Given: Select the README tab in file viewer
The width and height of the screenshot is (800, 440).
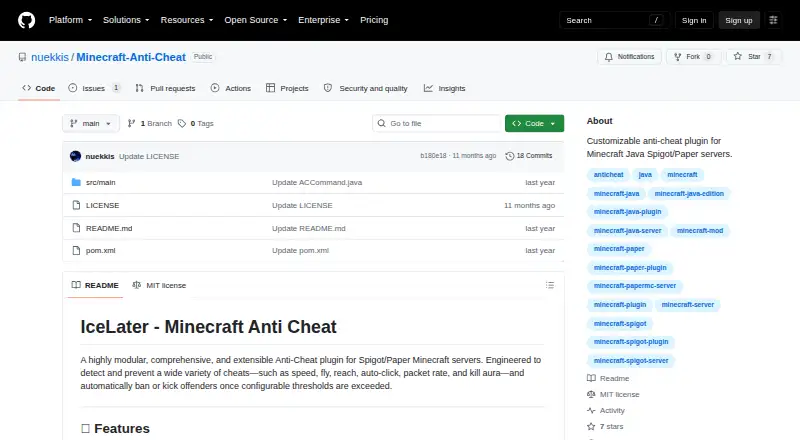Looking at the screenshot, I should click(95, 285).
